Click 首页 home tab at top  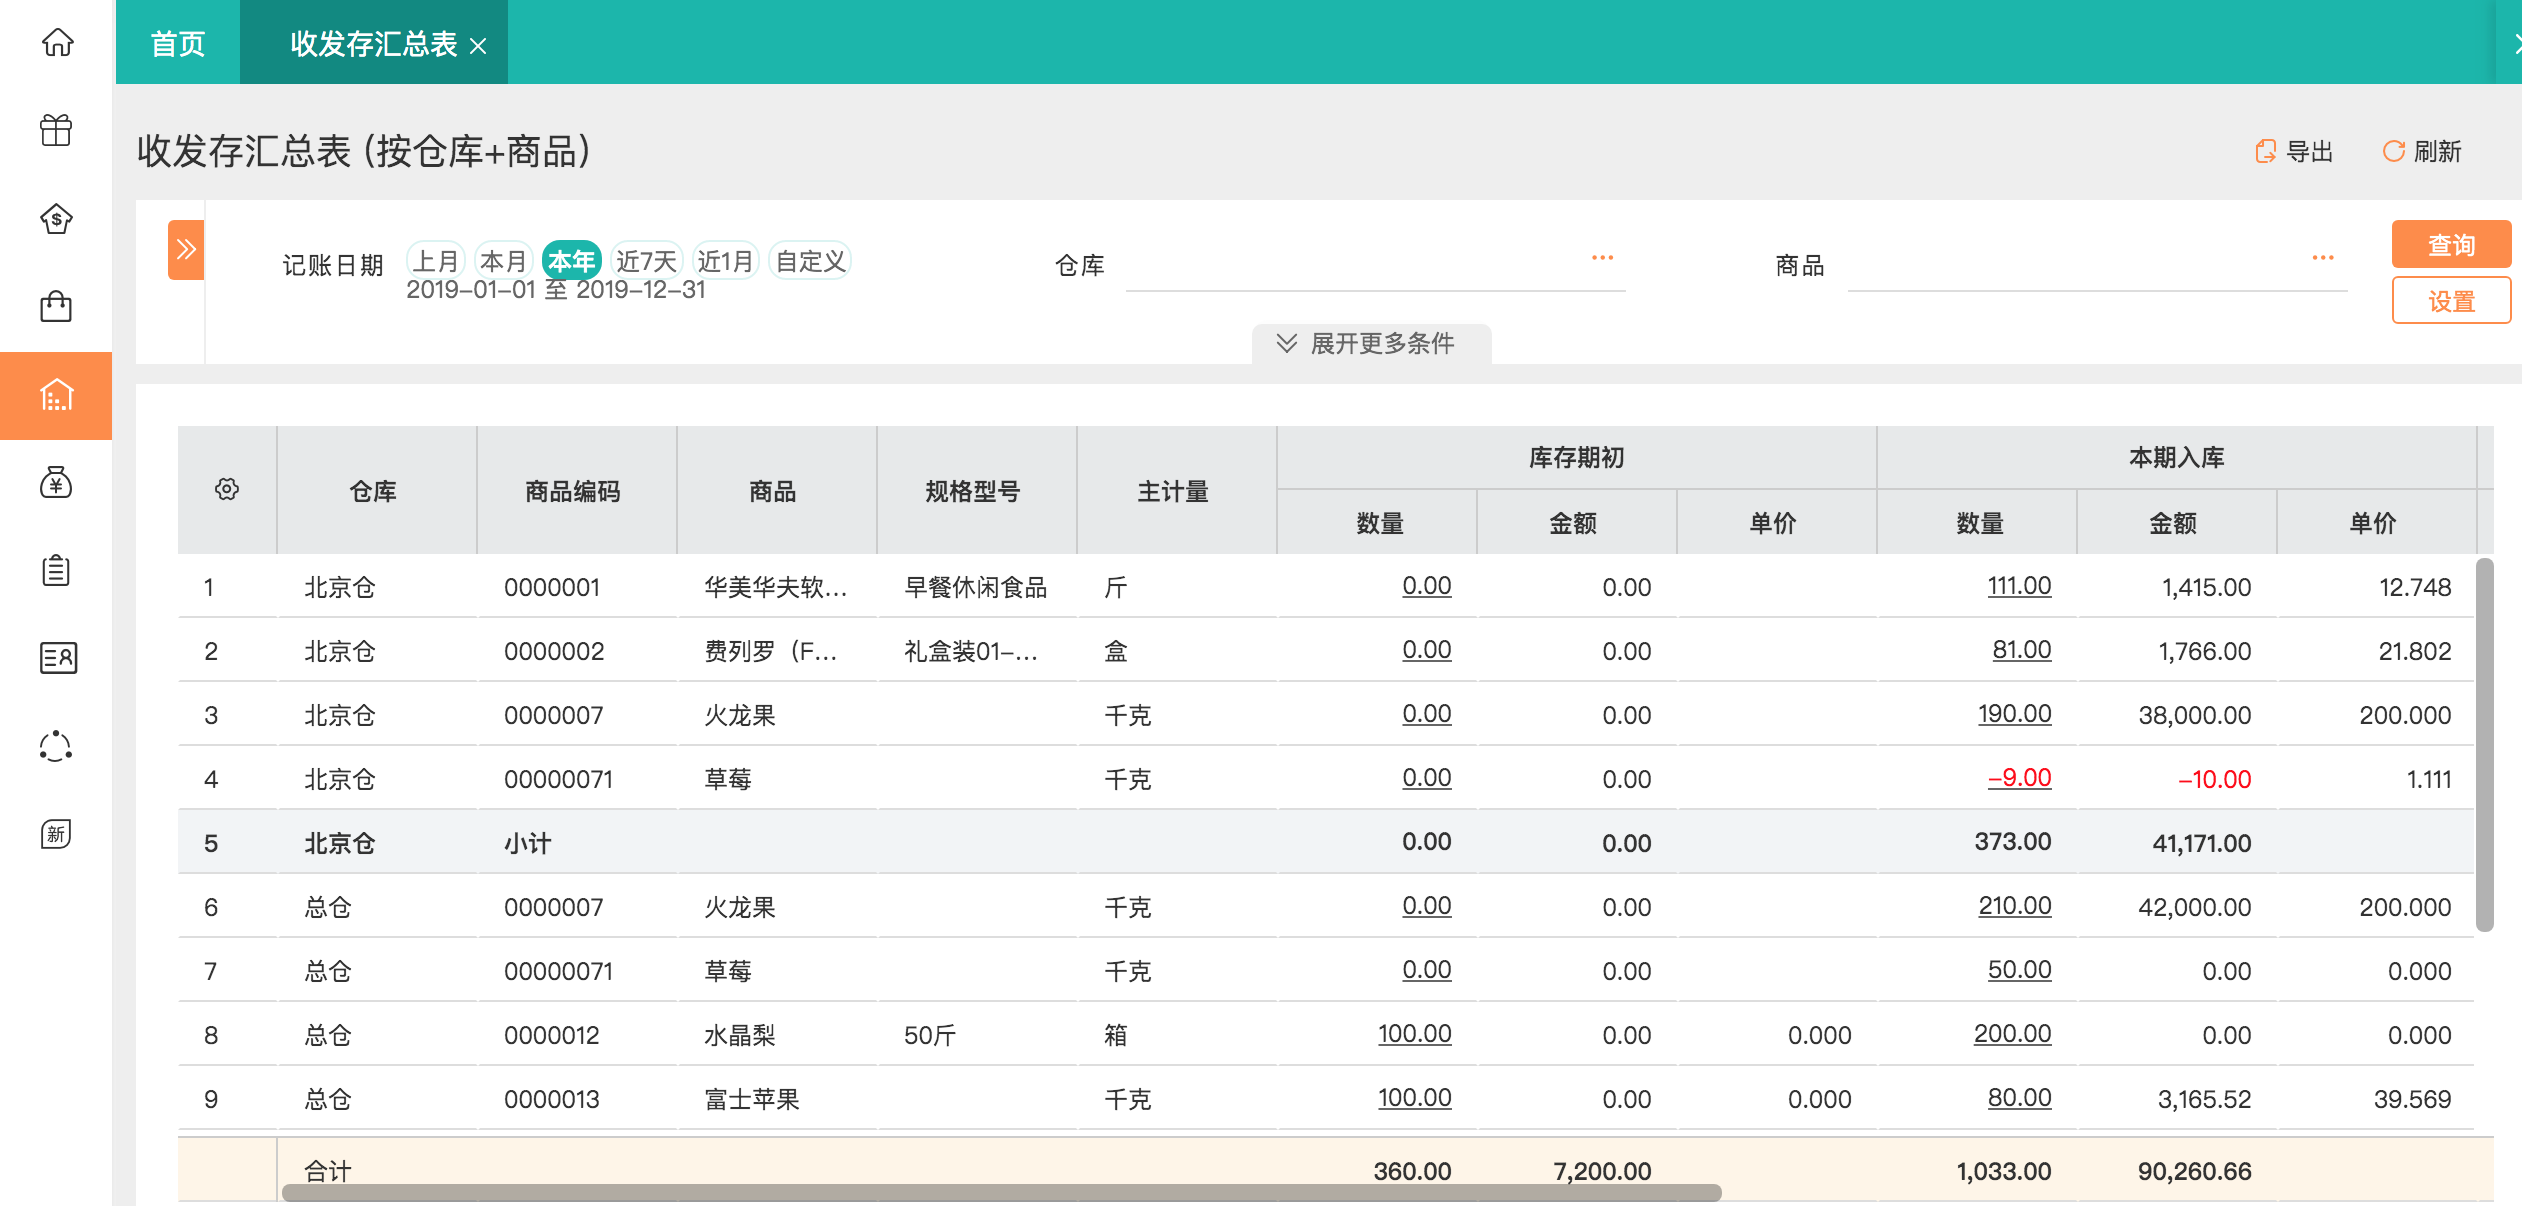click(x=182, y=43)
